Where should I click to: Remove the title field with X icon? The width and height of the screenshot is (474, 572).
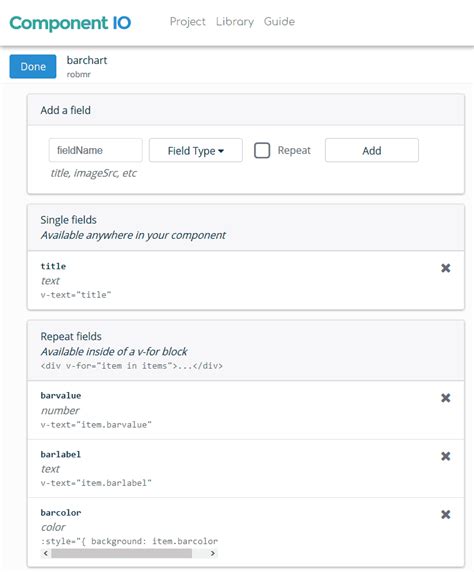tap(445, 268)
